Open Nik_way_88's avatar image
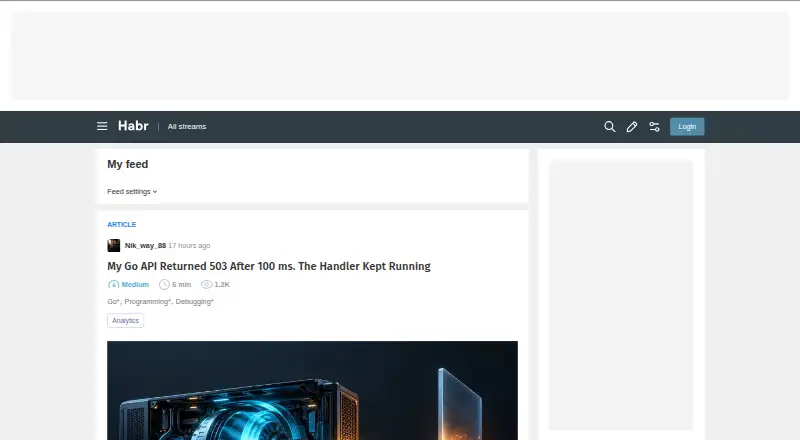 114,246
